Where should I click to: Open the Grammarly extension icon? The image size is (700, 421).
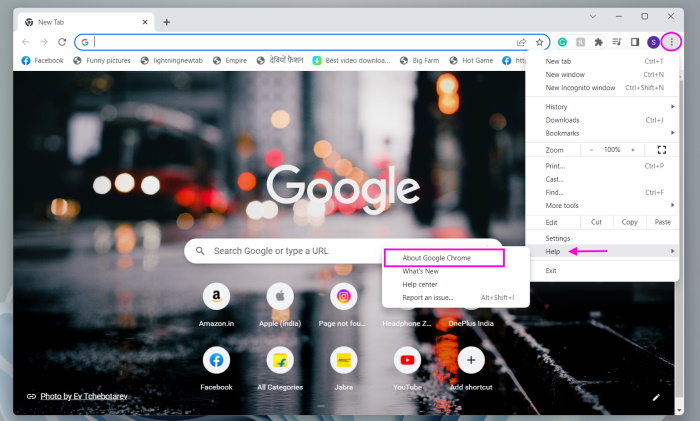point(563,42)
